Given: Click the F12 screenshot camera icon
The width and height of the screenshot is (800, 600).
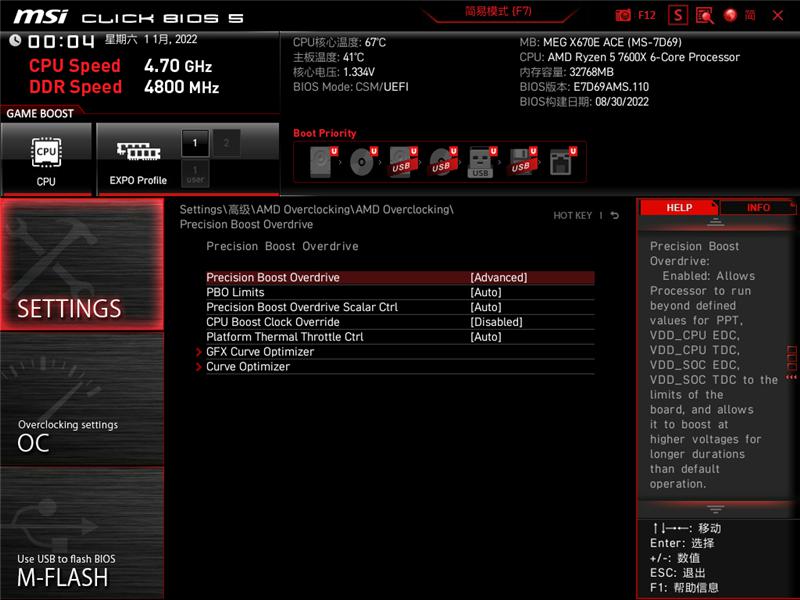Looking at the screenshot, I should tap(624, 15).
